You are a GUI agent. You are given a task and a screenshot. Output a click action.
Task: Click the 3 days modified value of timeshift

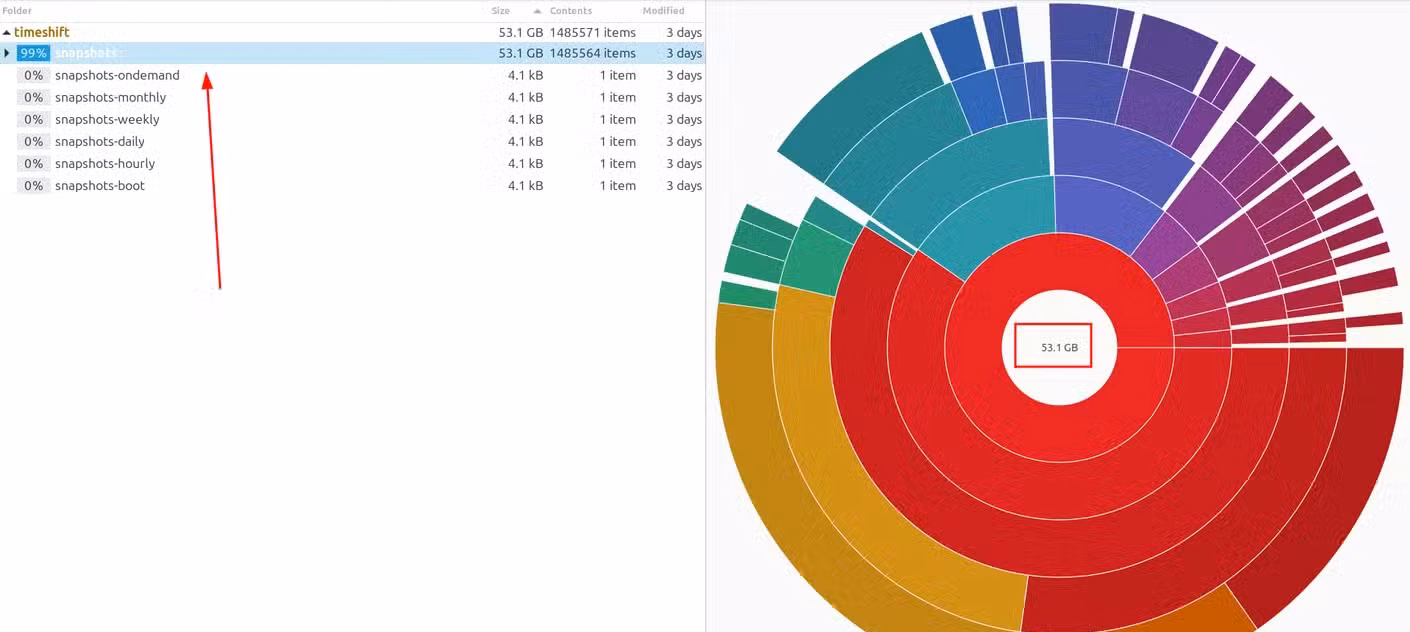point(684,33)
